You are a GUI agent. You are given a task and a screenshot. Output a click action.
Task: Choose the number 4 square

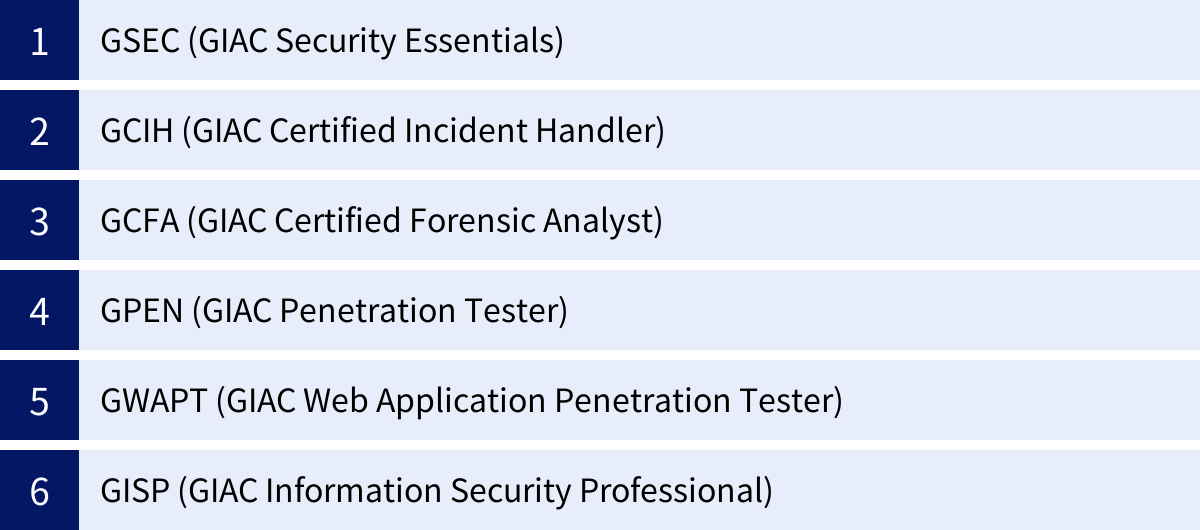39,311
